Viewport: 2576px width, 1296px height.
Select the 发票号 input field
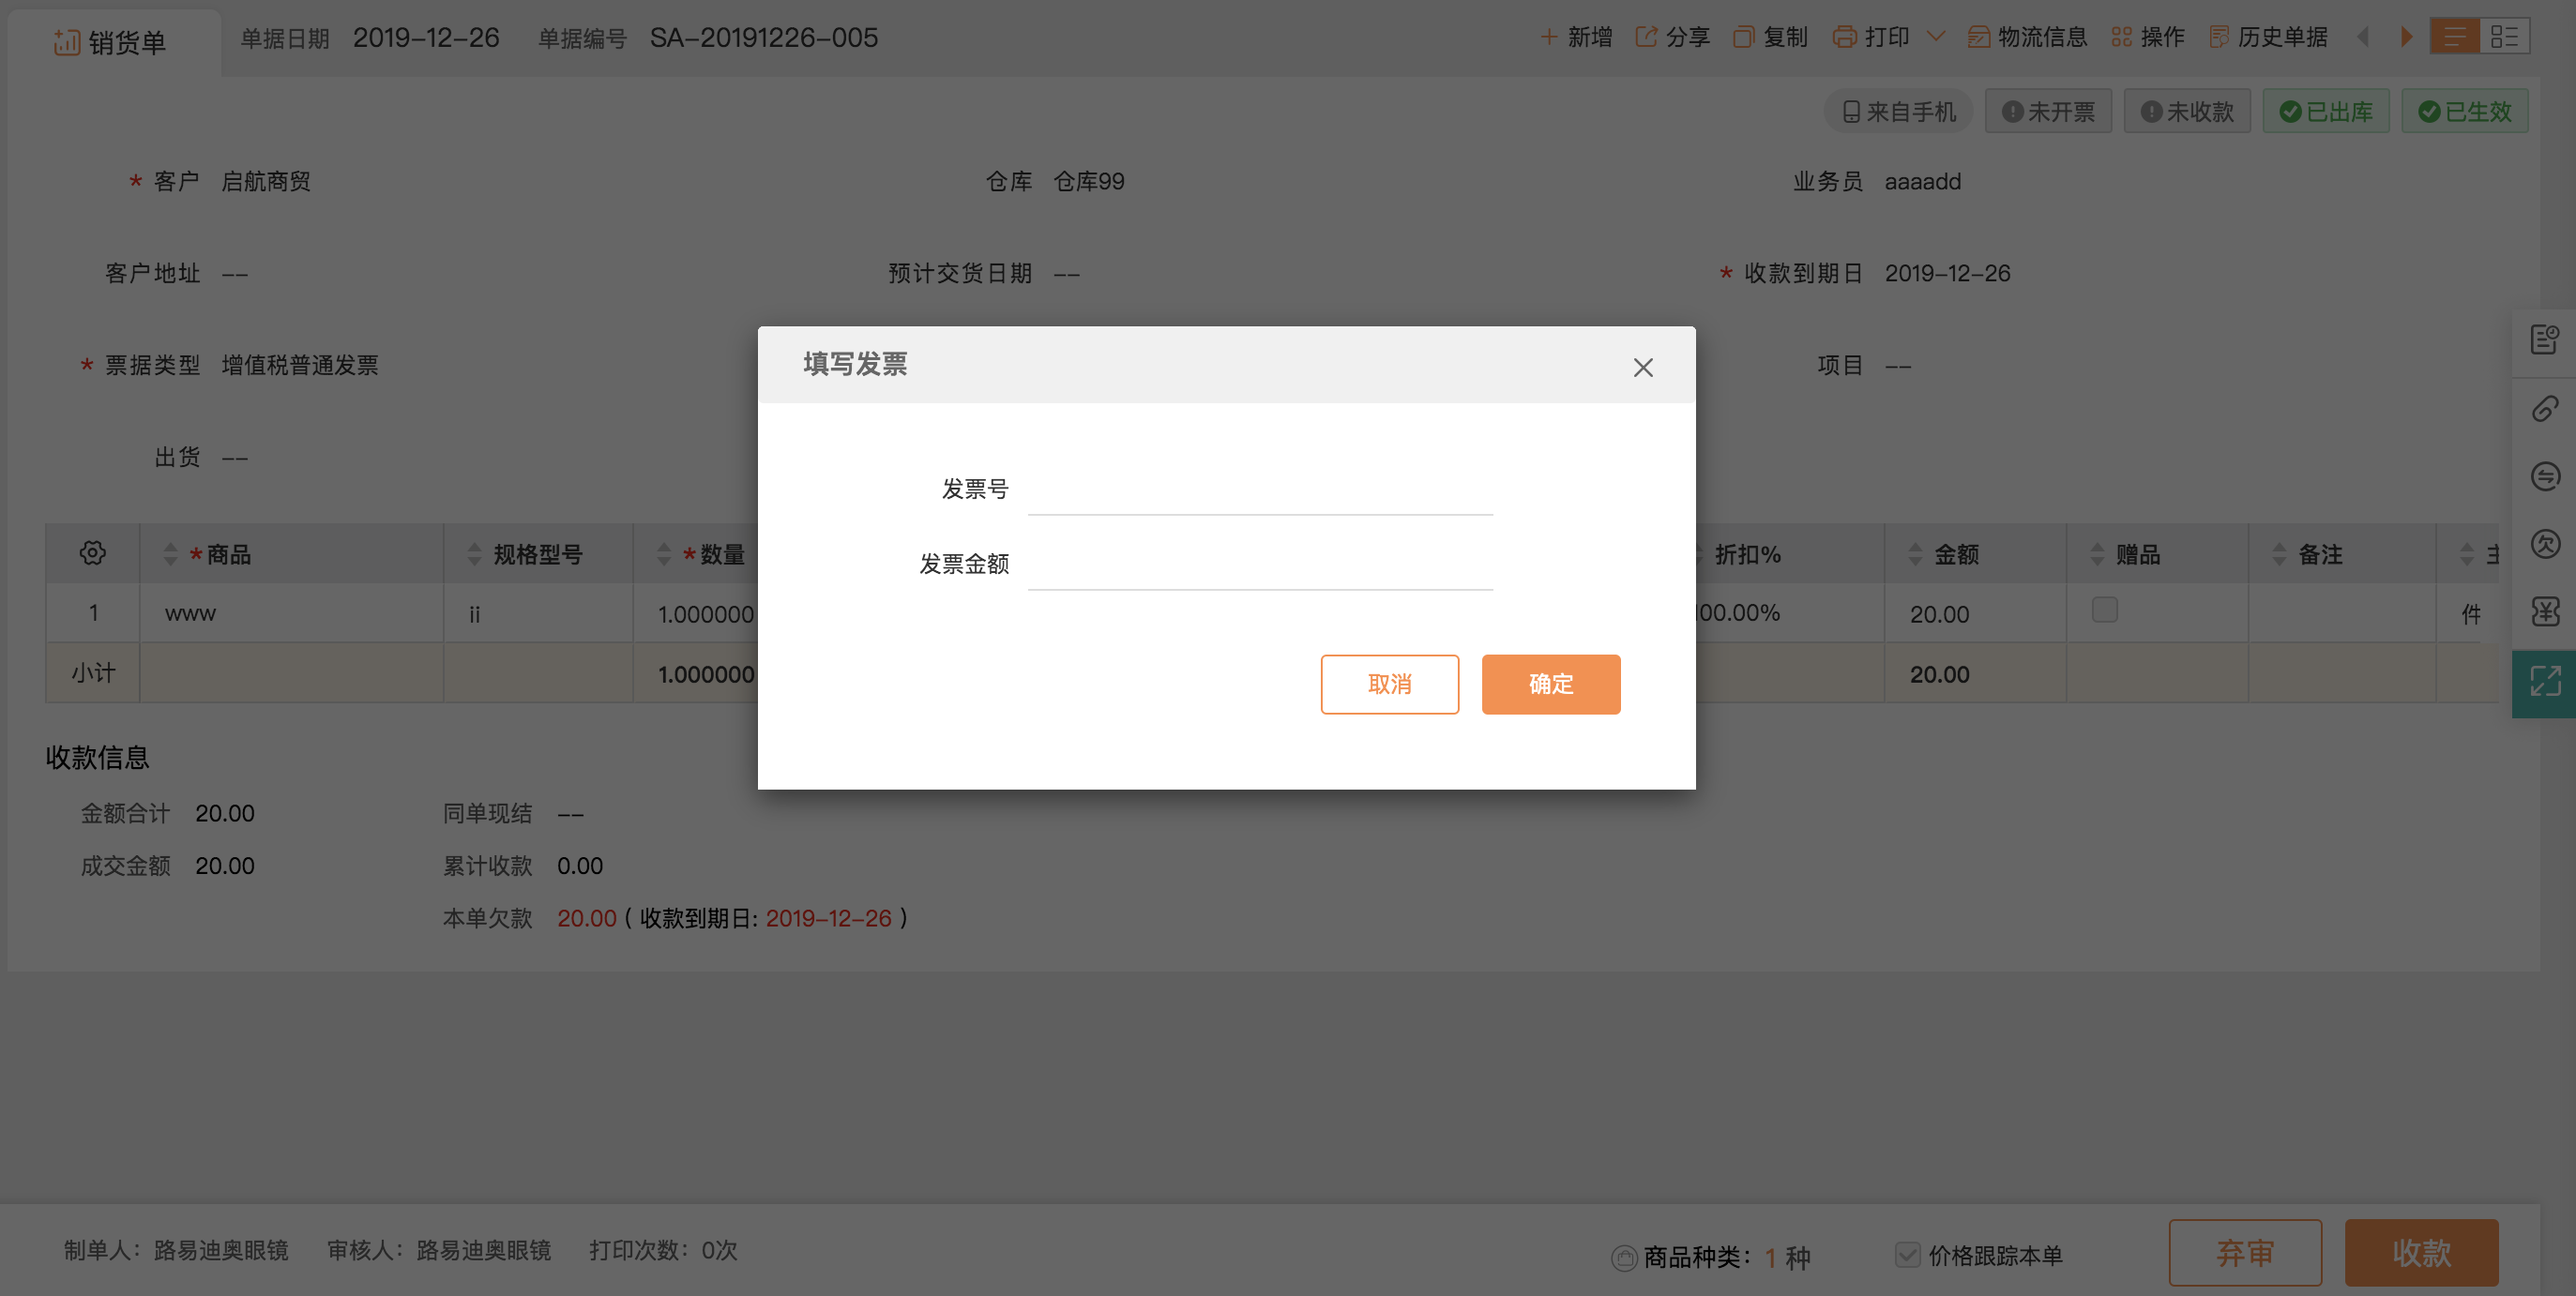tap(1260, 486)
